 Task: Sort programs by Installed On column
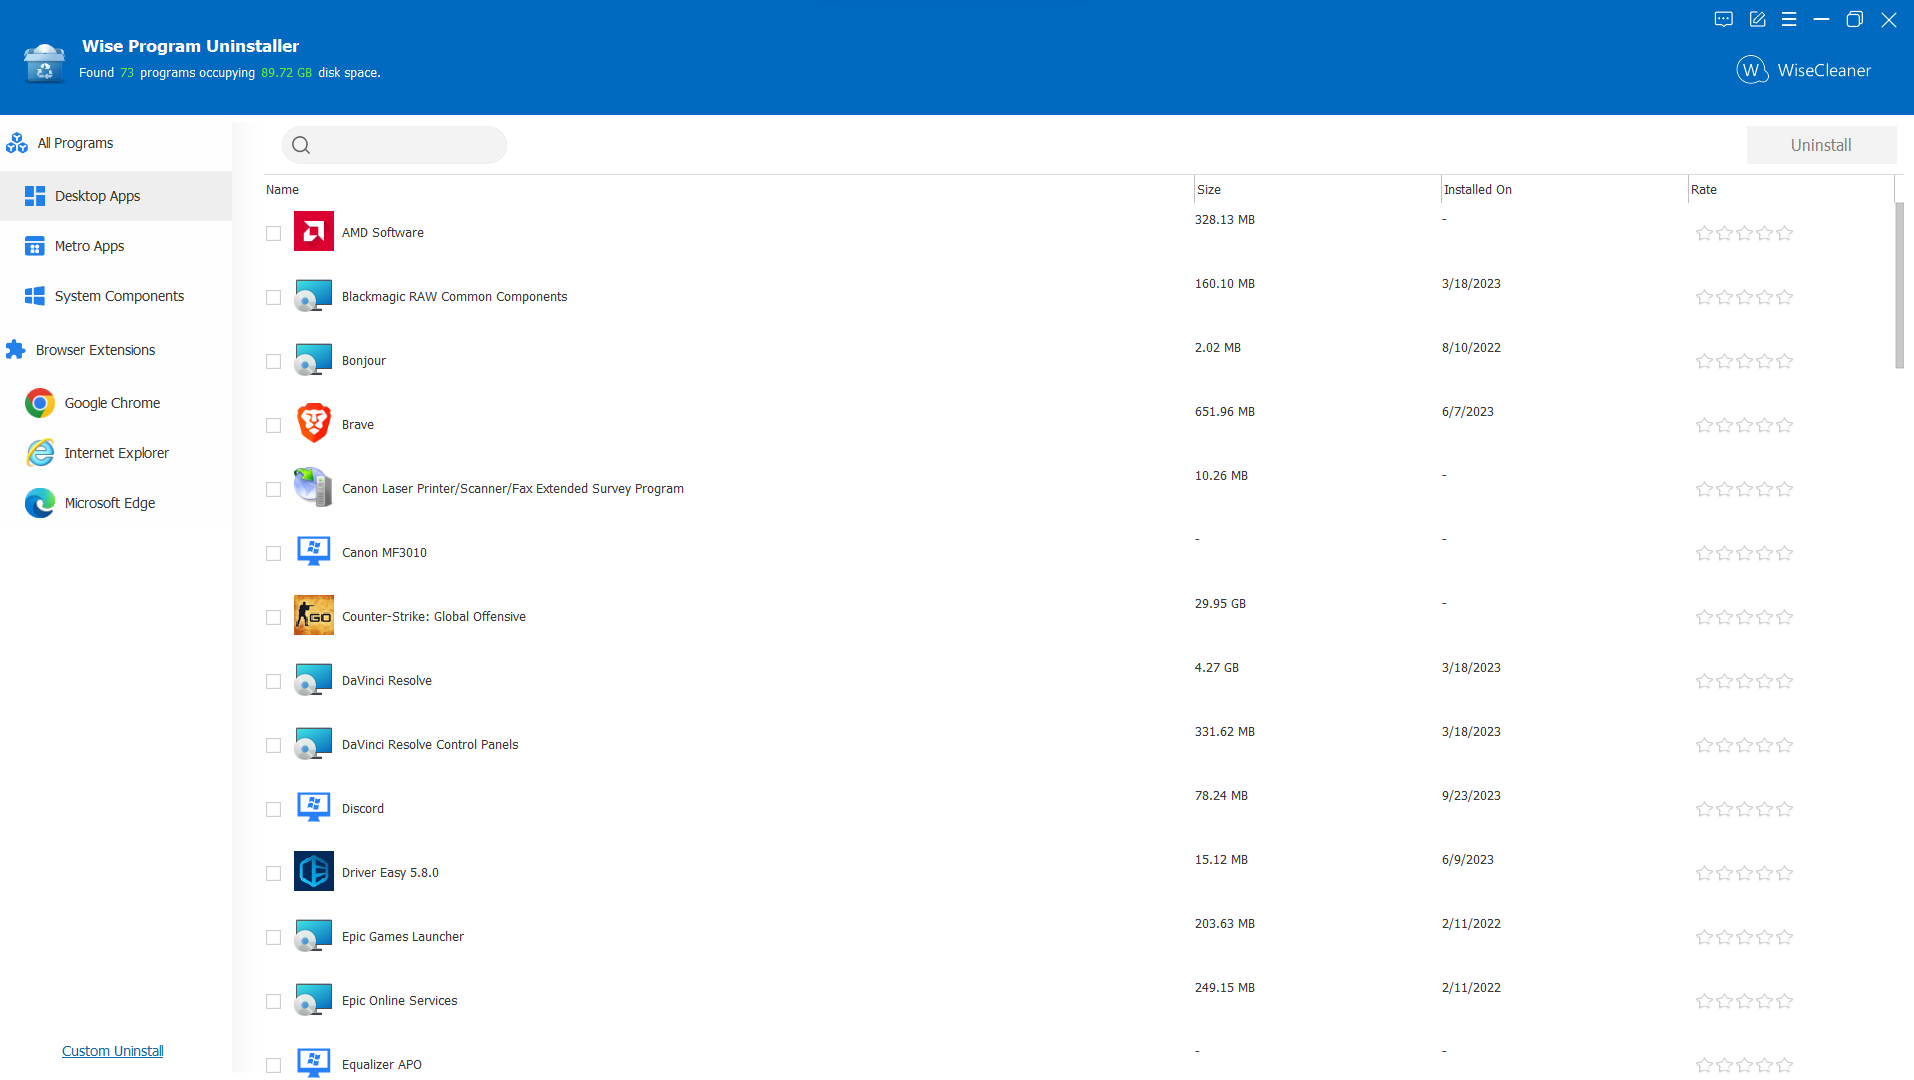tap(1477, 189)
